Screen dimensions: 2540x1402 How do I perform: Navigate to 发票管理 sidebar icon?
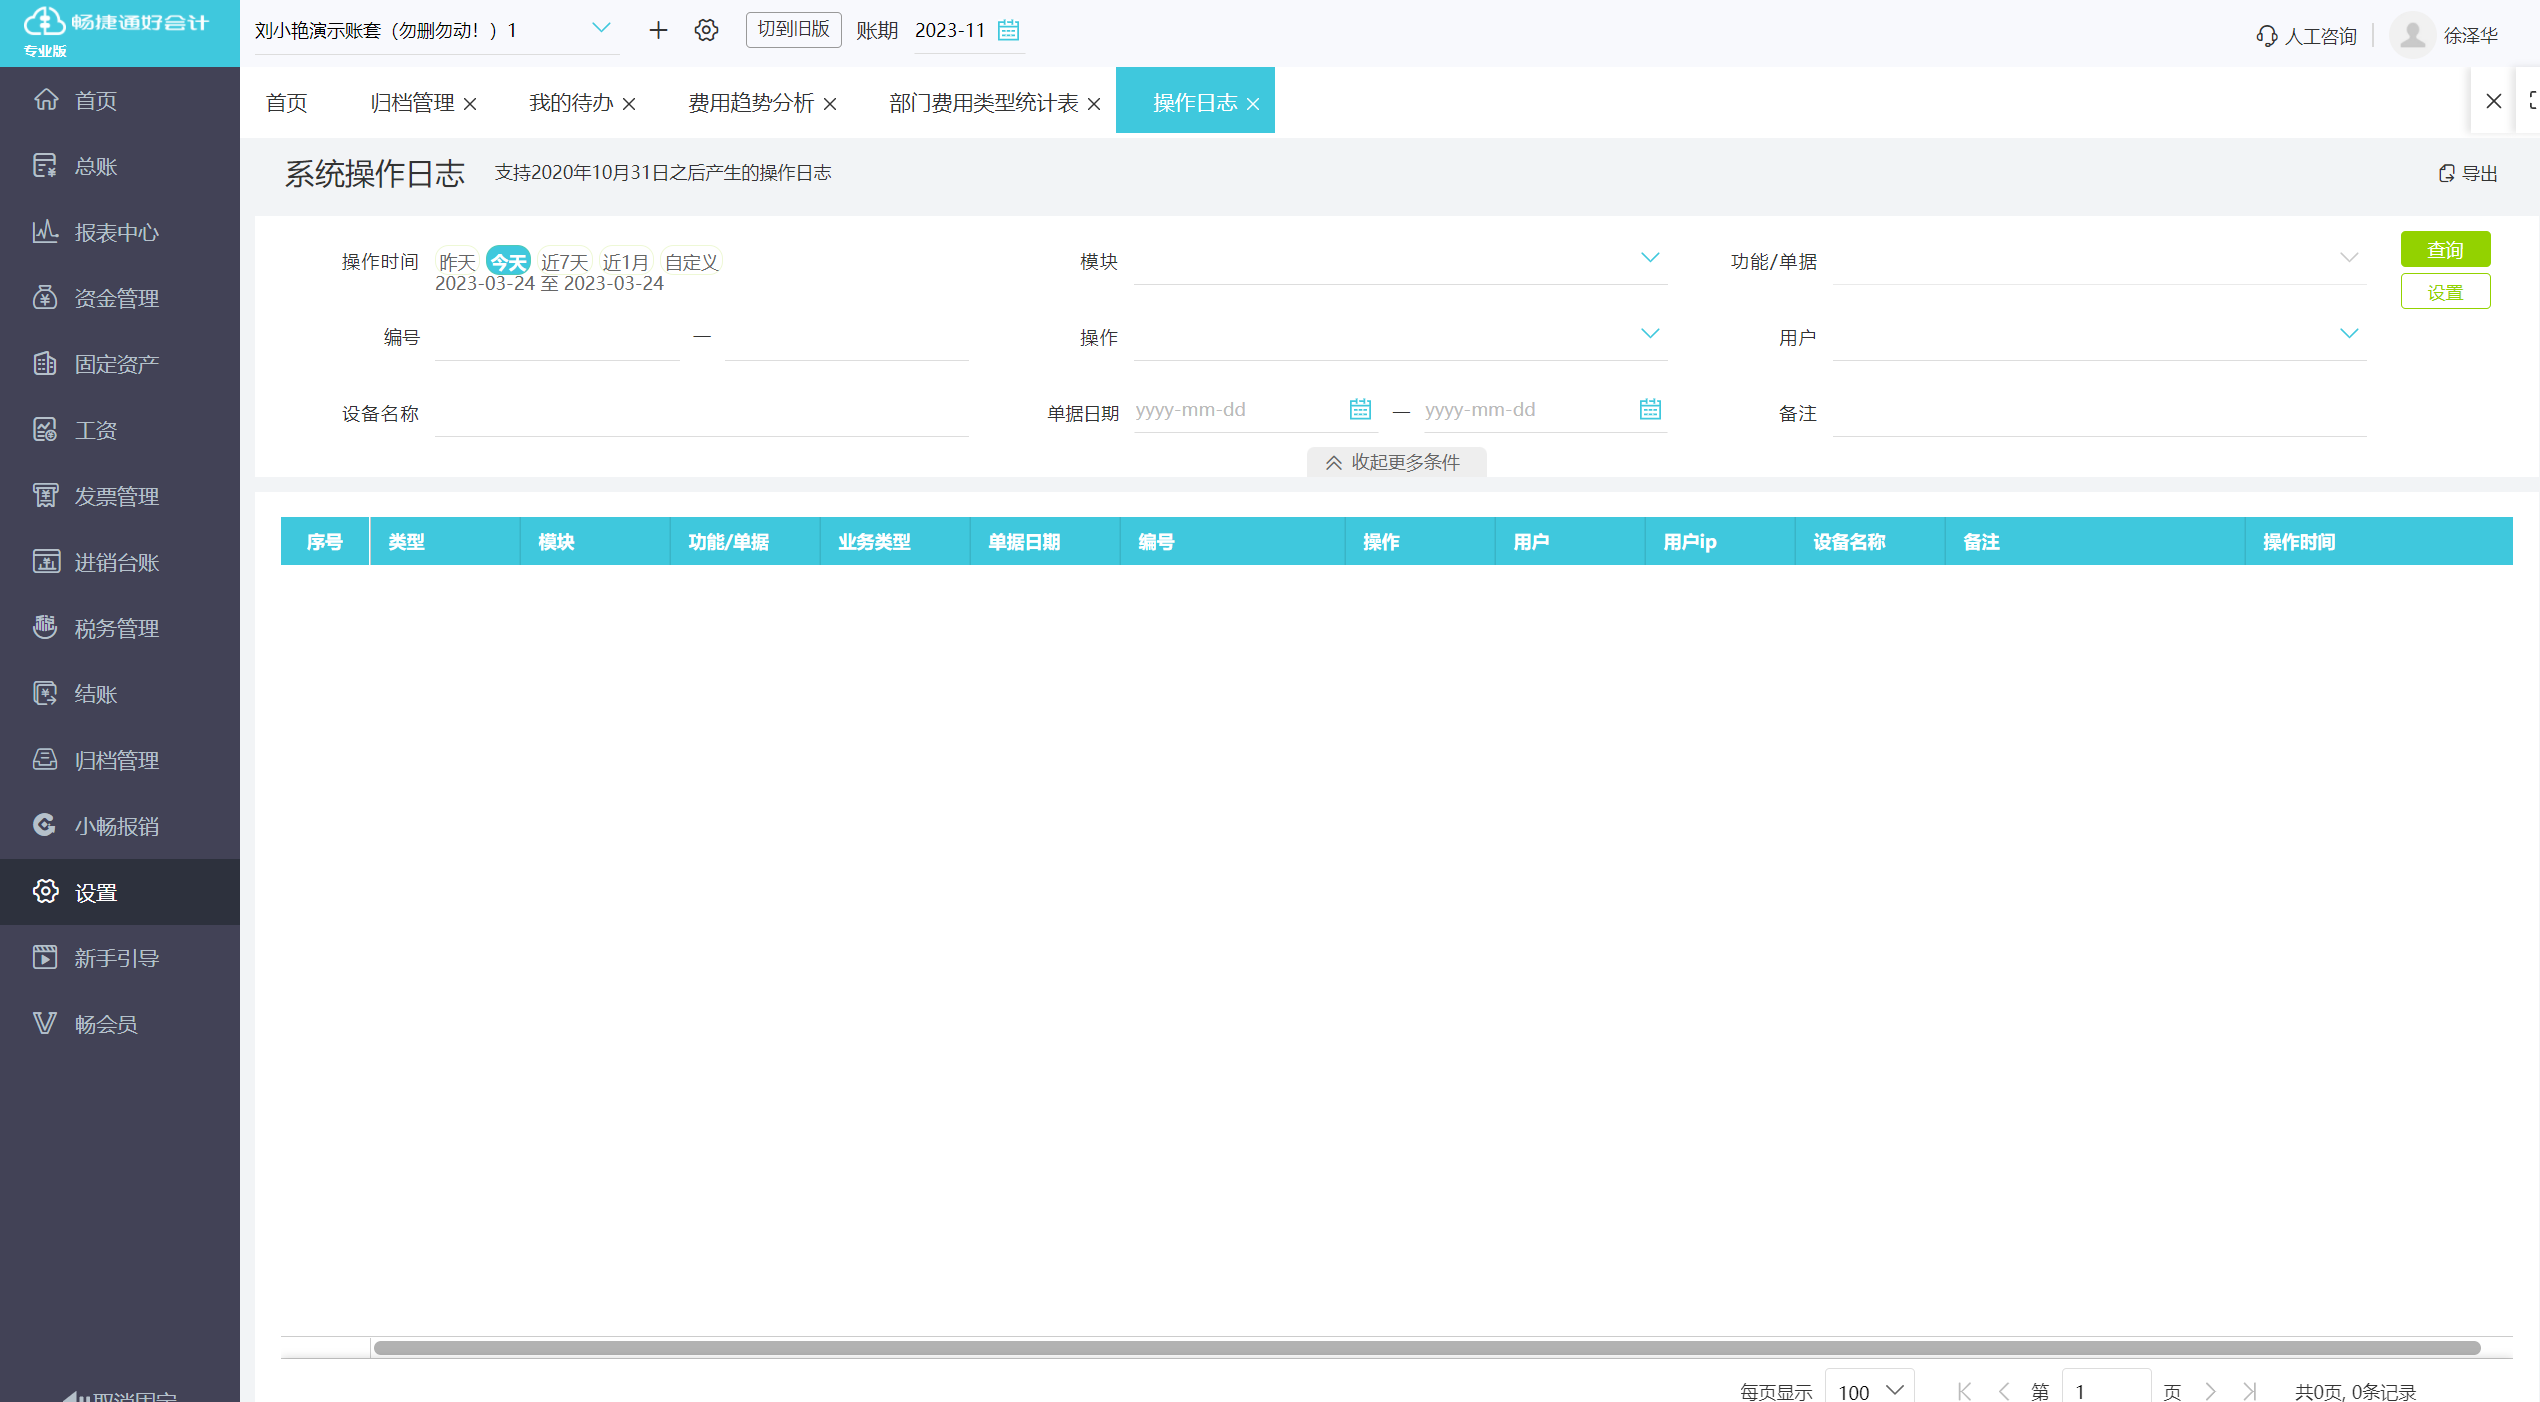(x=45, y=496)
